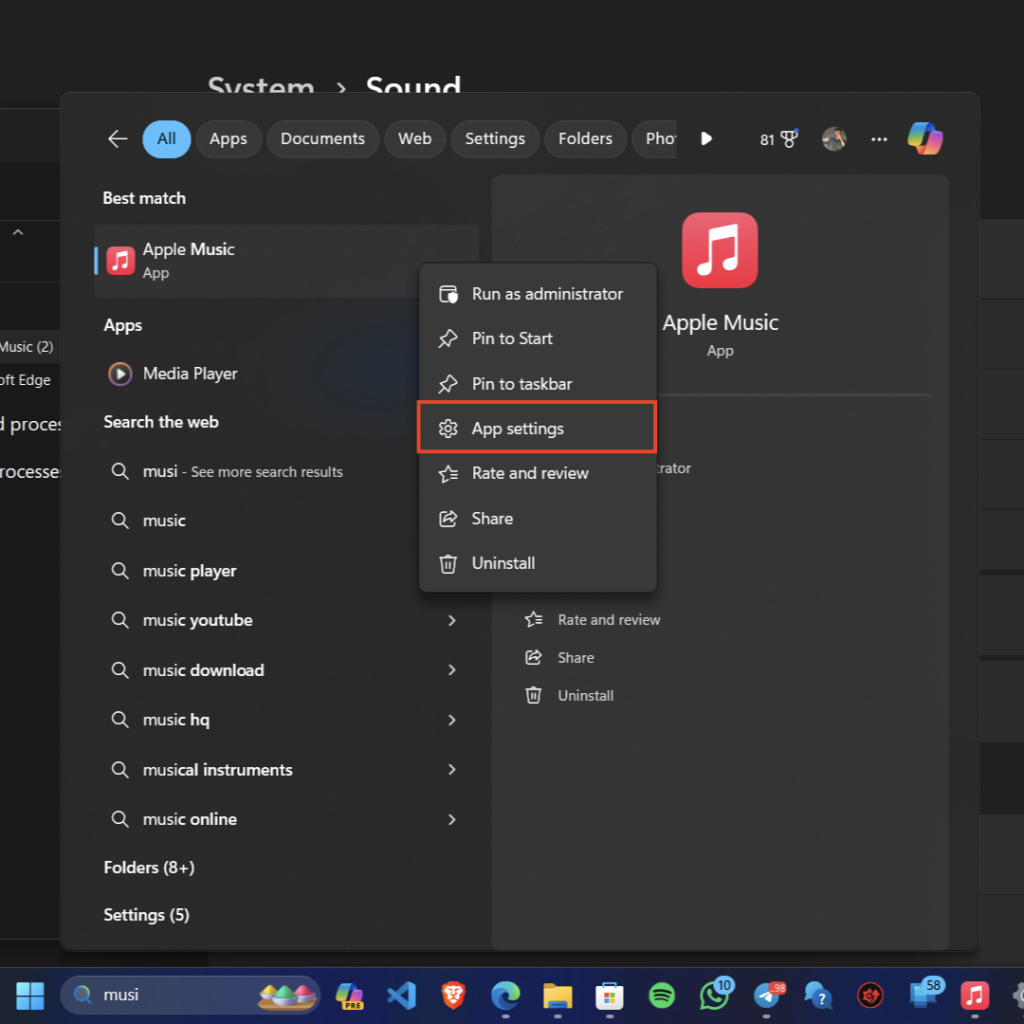The height and width of the screenshot is (1024, 1024).
Task: Open File Explorer on the taskbar
Action: point(557,995)
